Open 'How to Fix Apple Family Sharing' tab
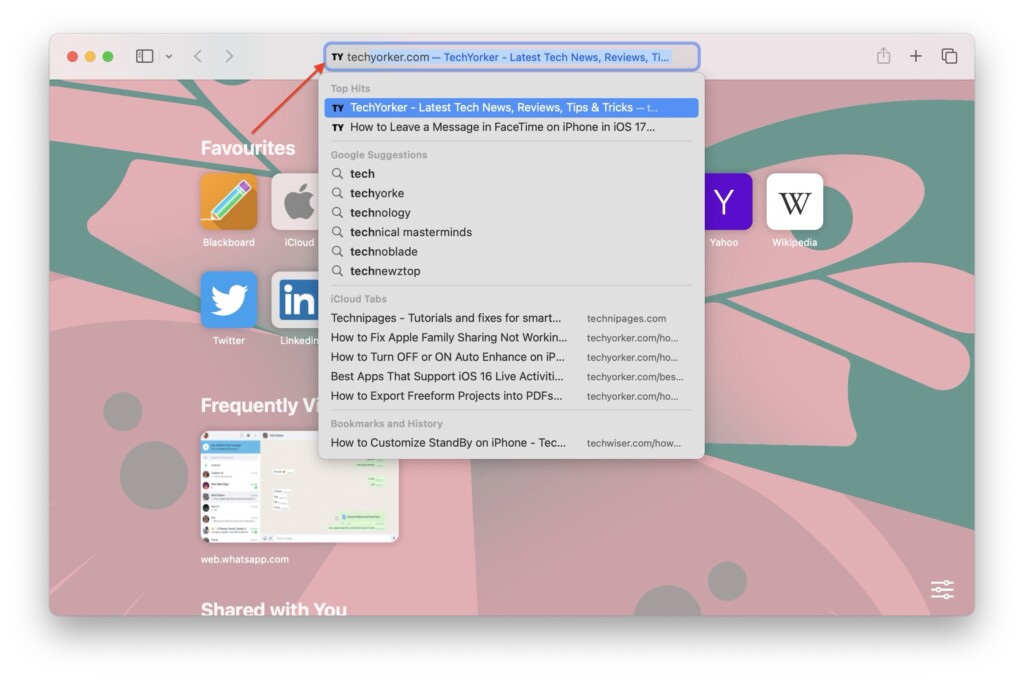Viewport: 1024px width, 681px height. click(x=511, y=338)
